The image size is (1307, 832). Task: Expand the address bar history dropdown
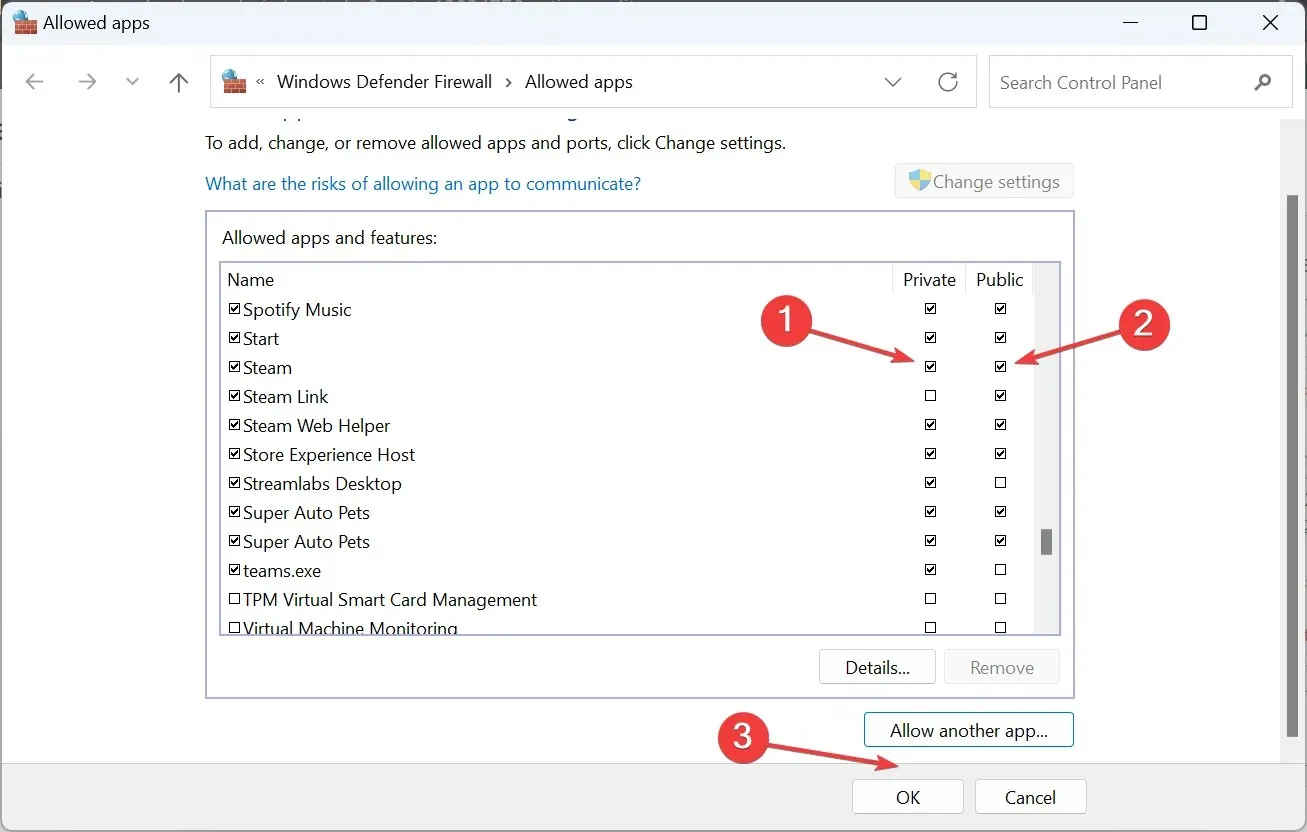[x=893, y=82]
